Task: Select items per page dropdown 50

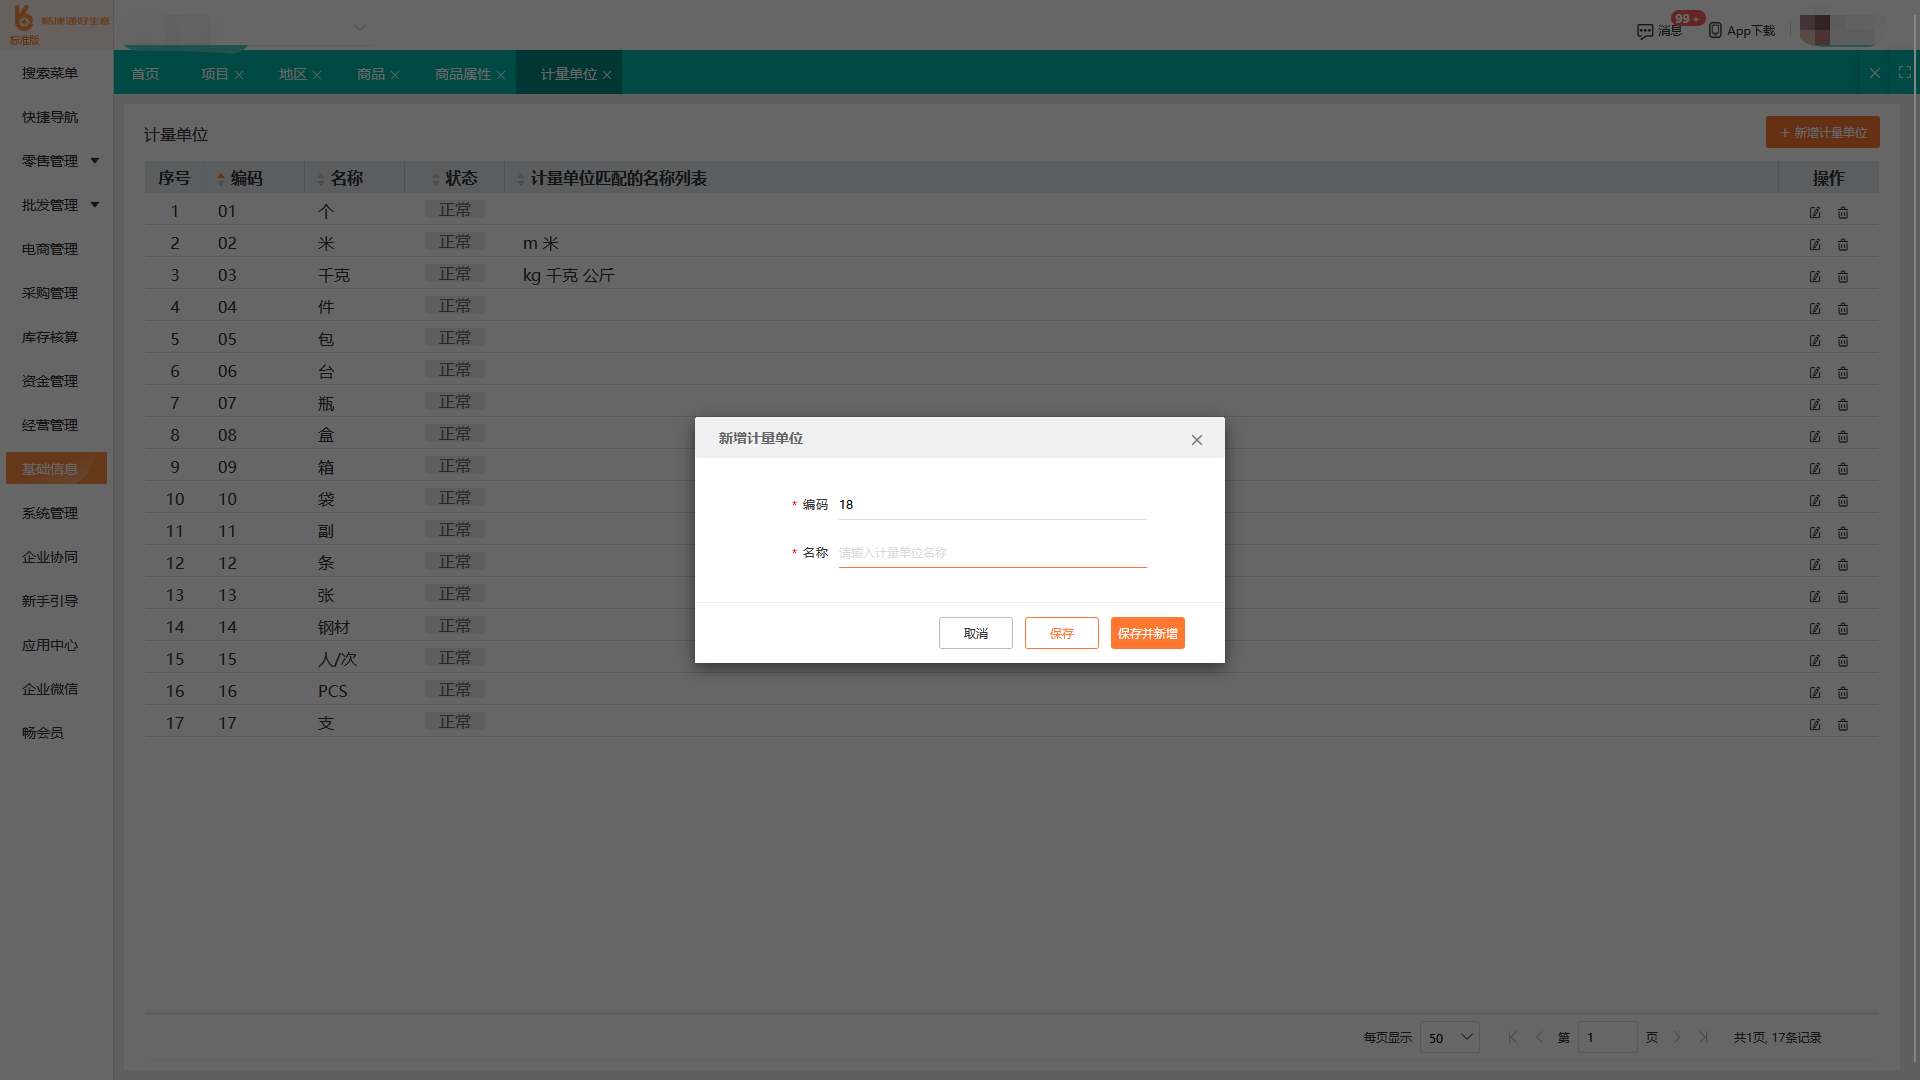Action: (x=1449, y=1036)
